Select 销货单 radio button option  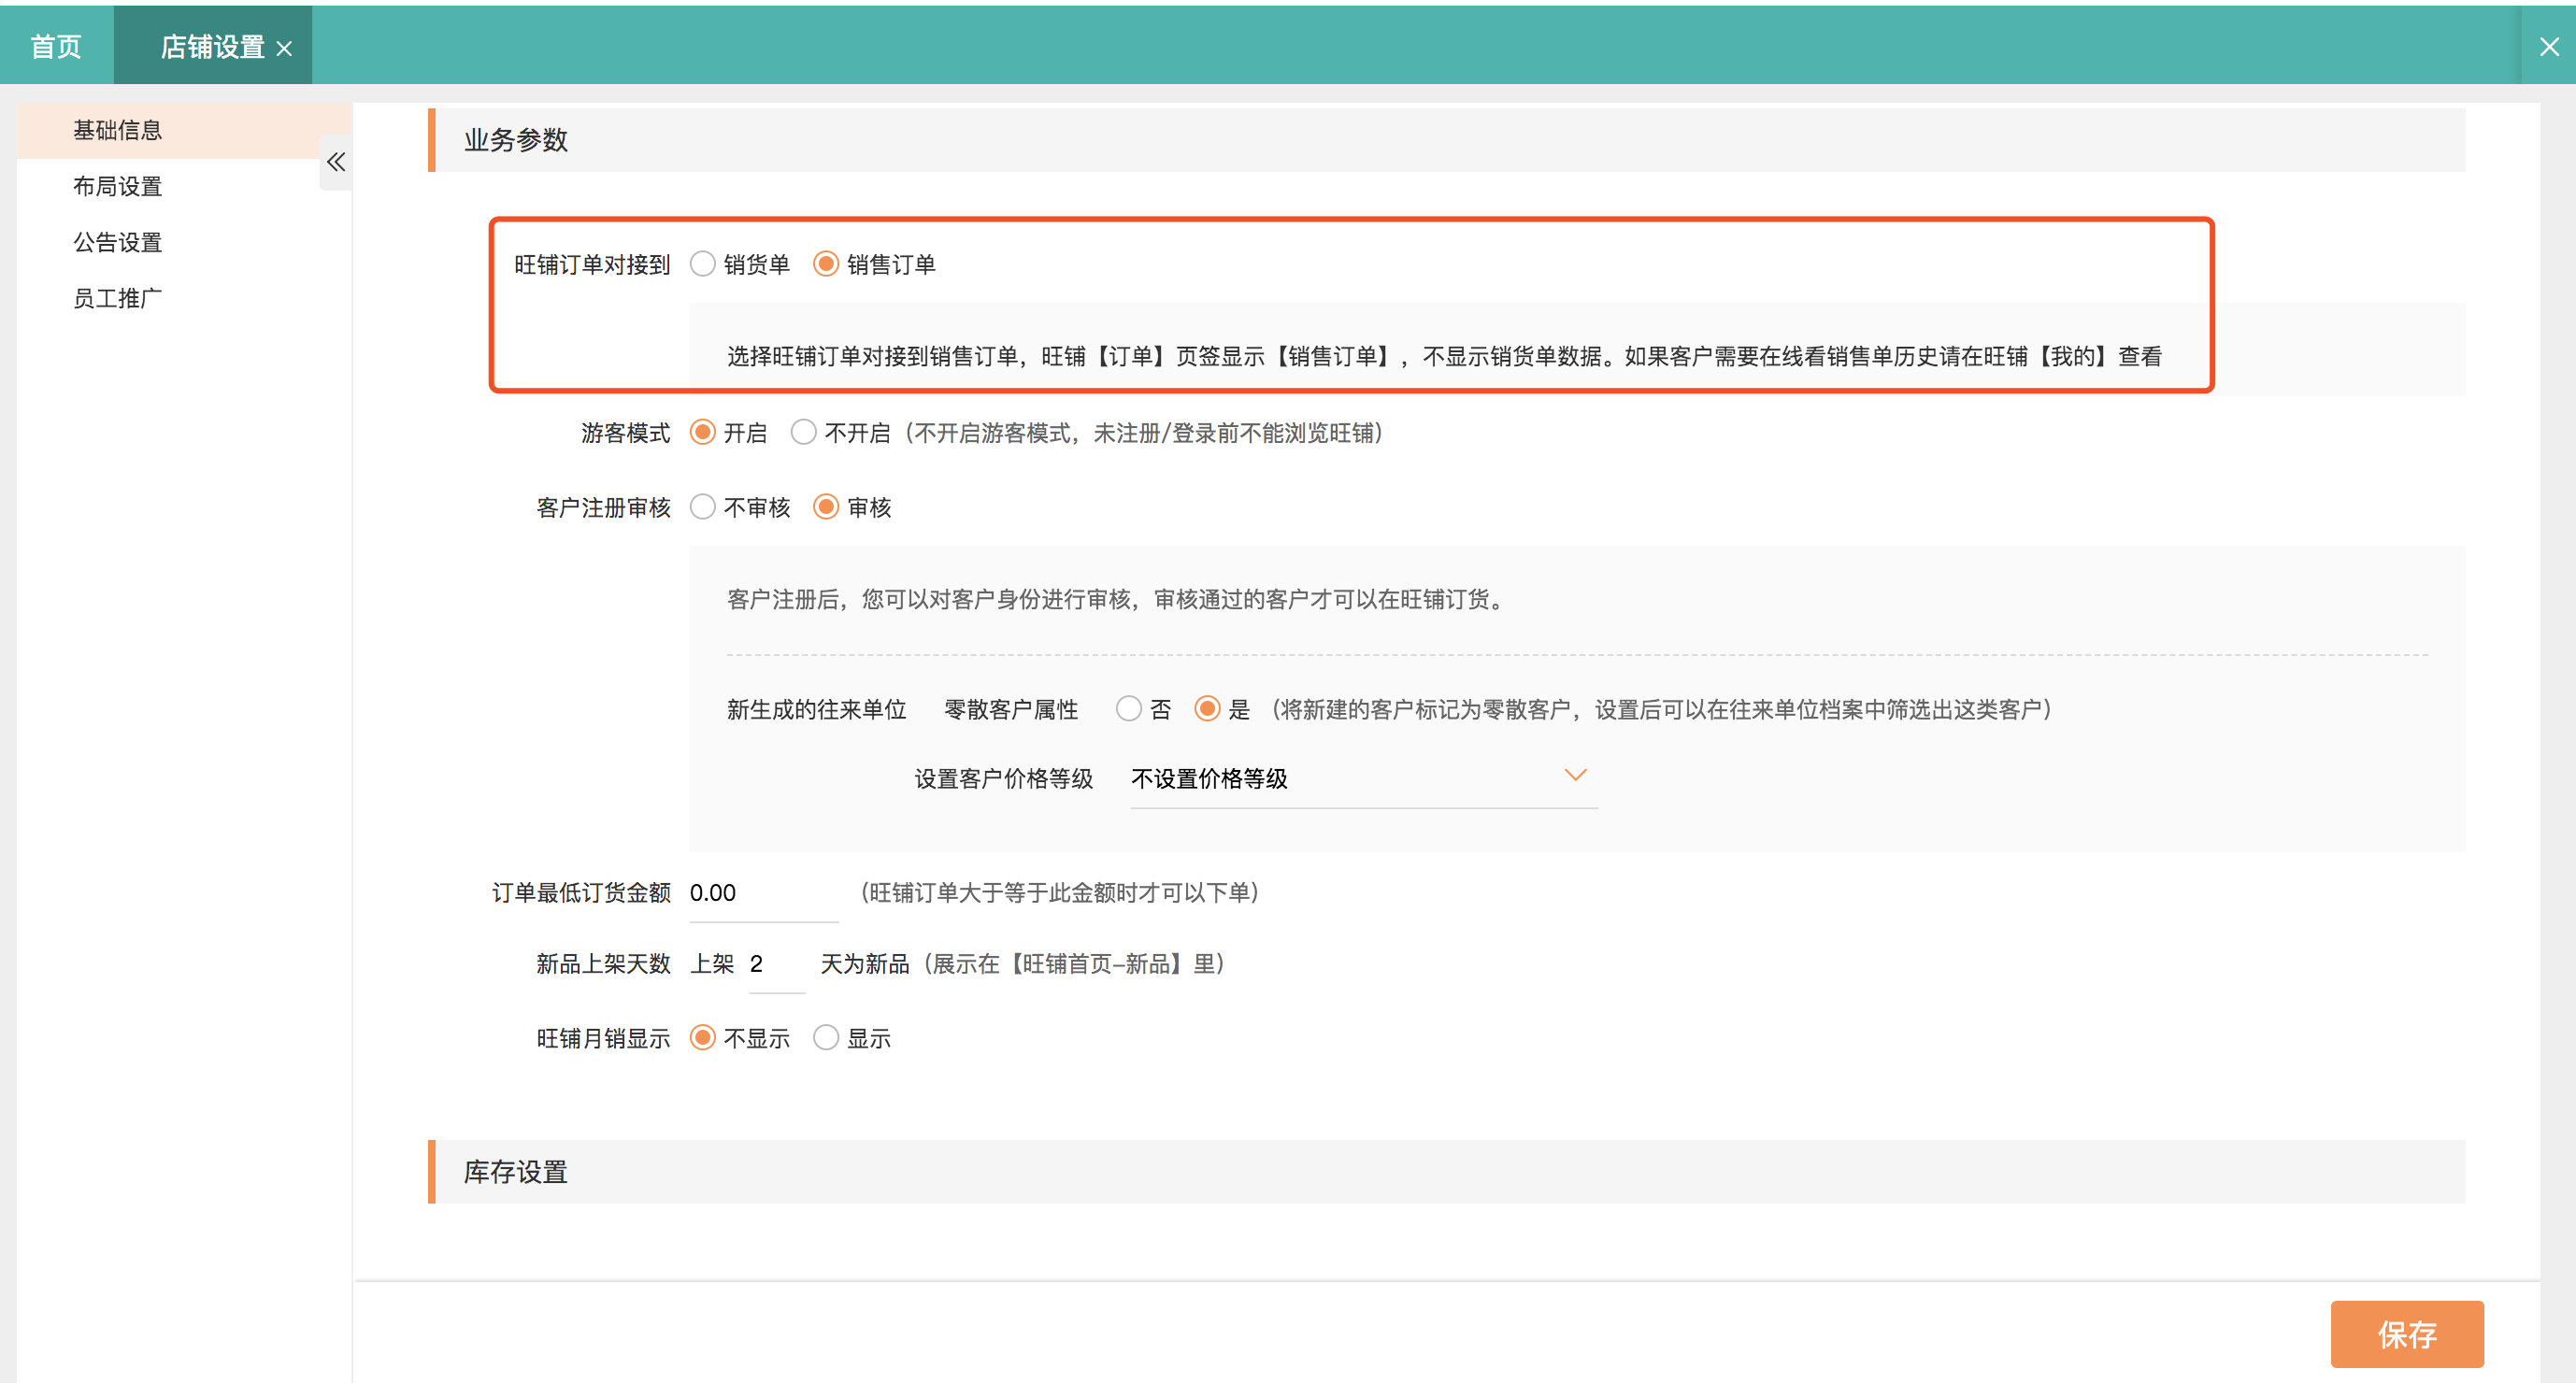(702, 264)
